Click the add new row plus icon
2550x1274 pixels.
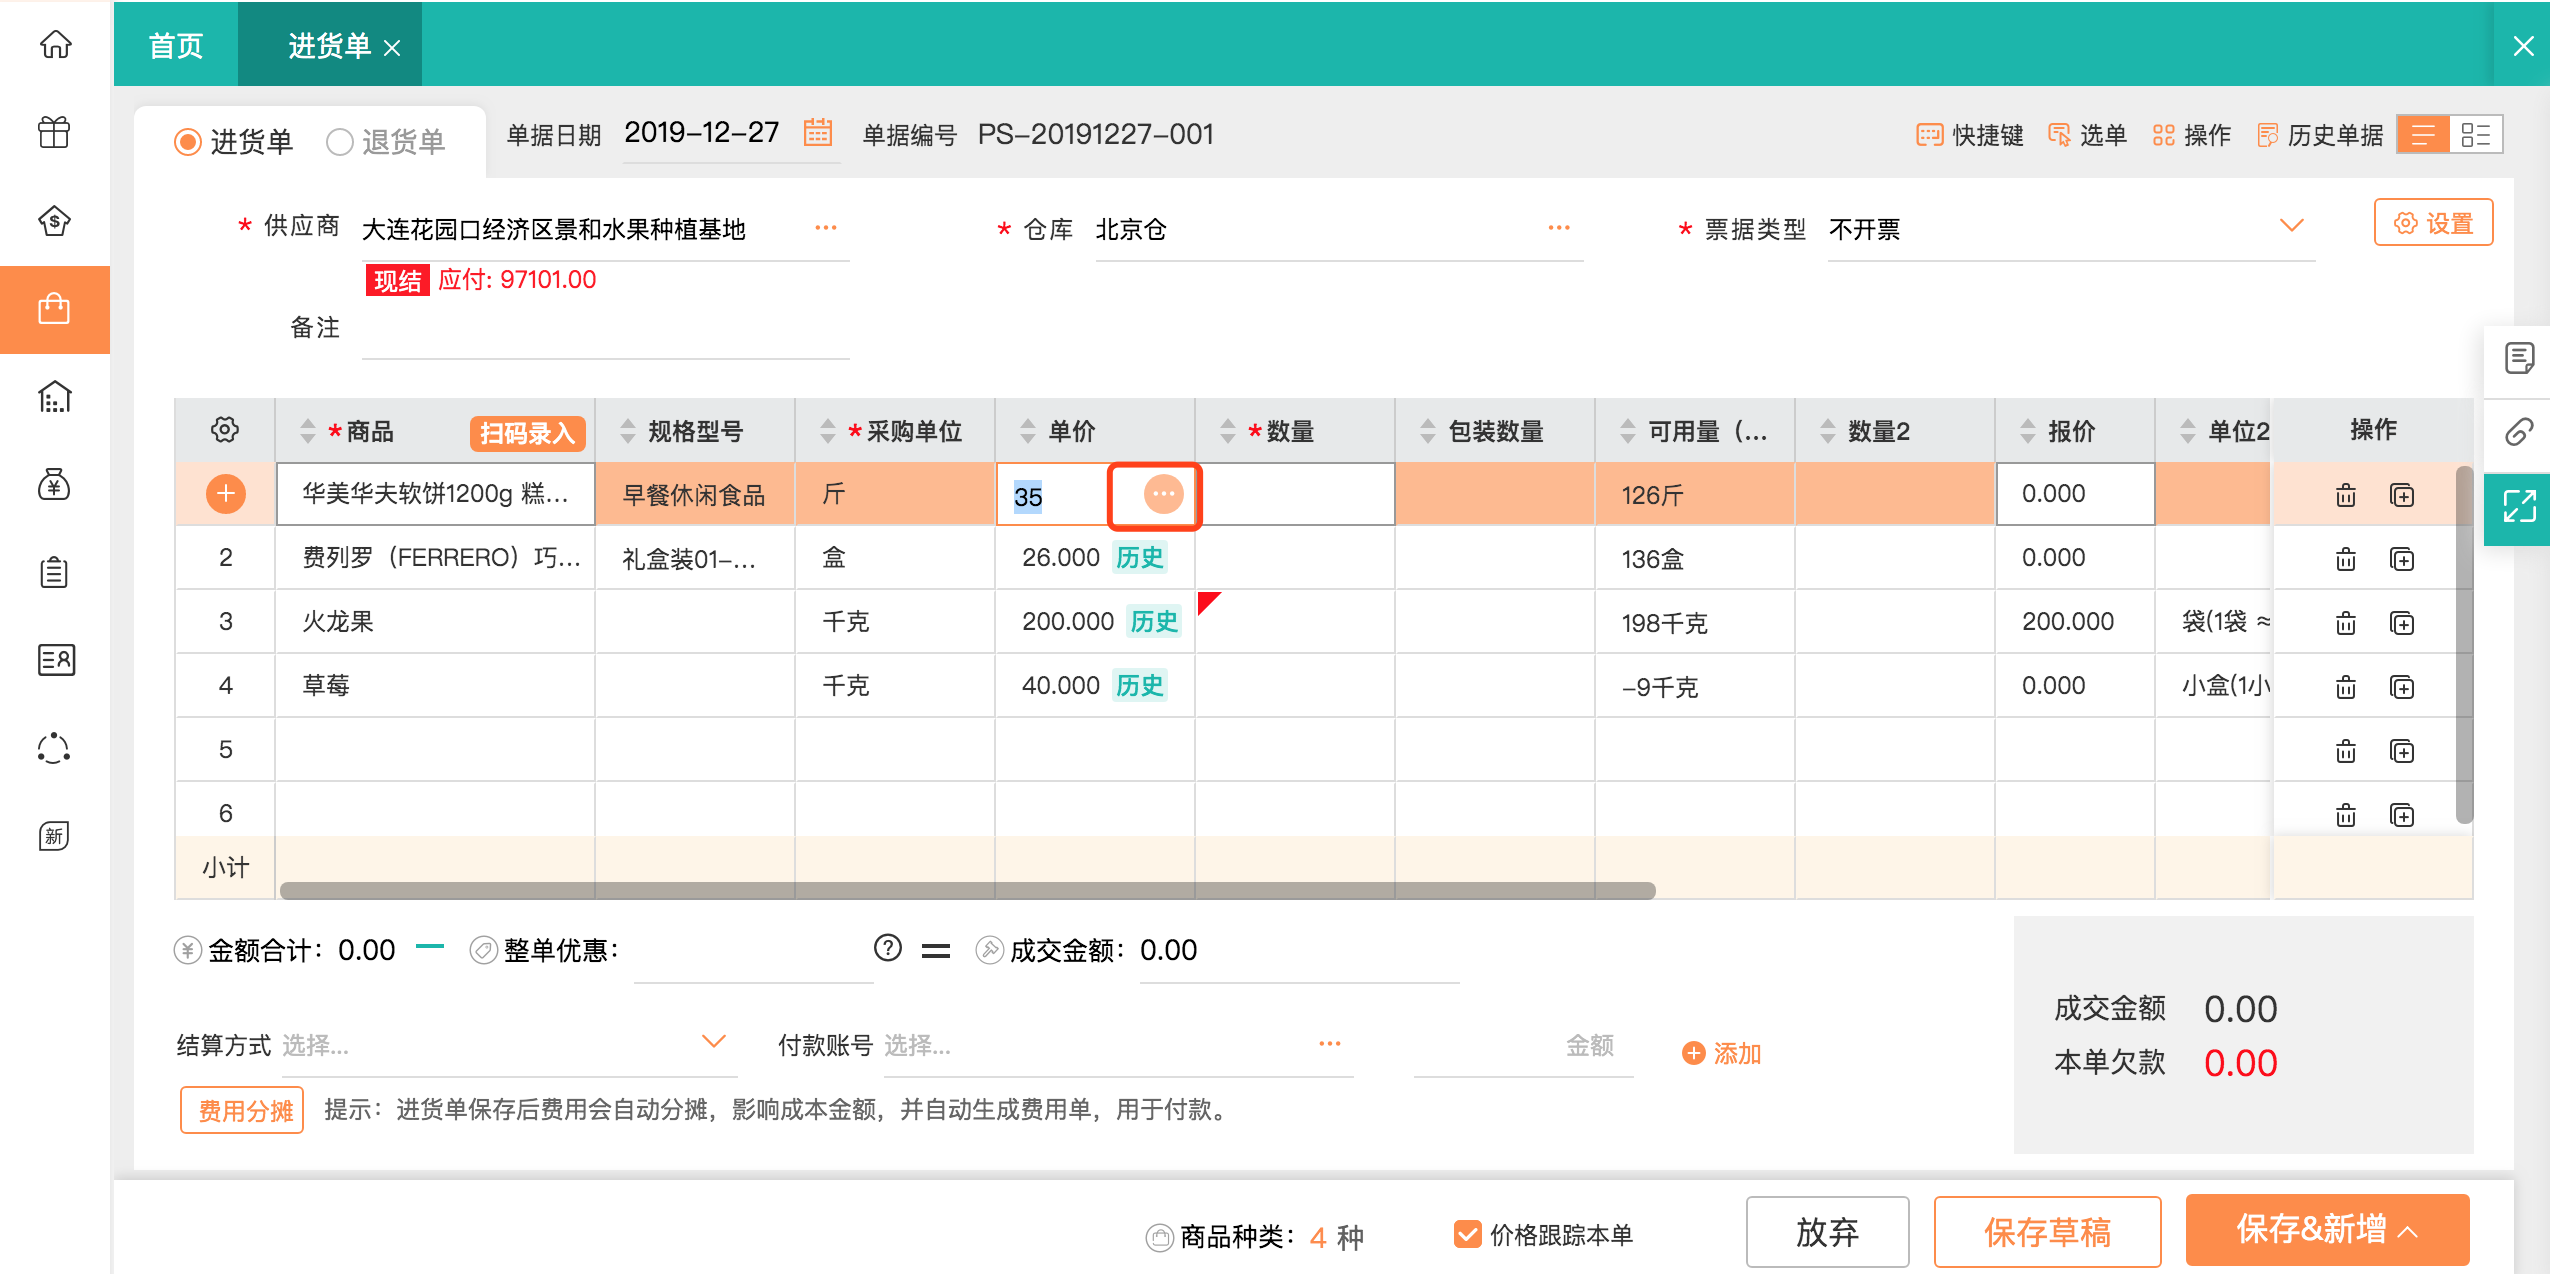pos(226,495)
